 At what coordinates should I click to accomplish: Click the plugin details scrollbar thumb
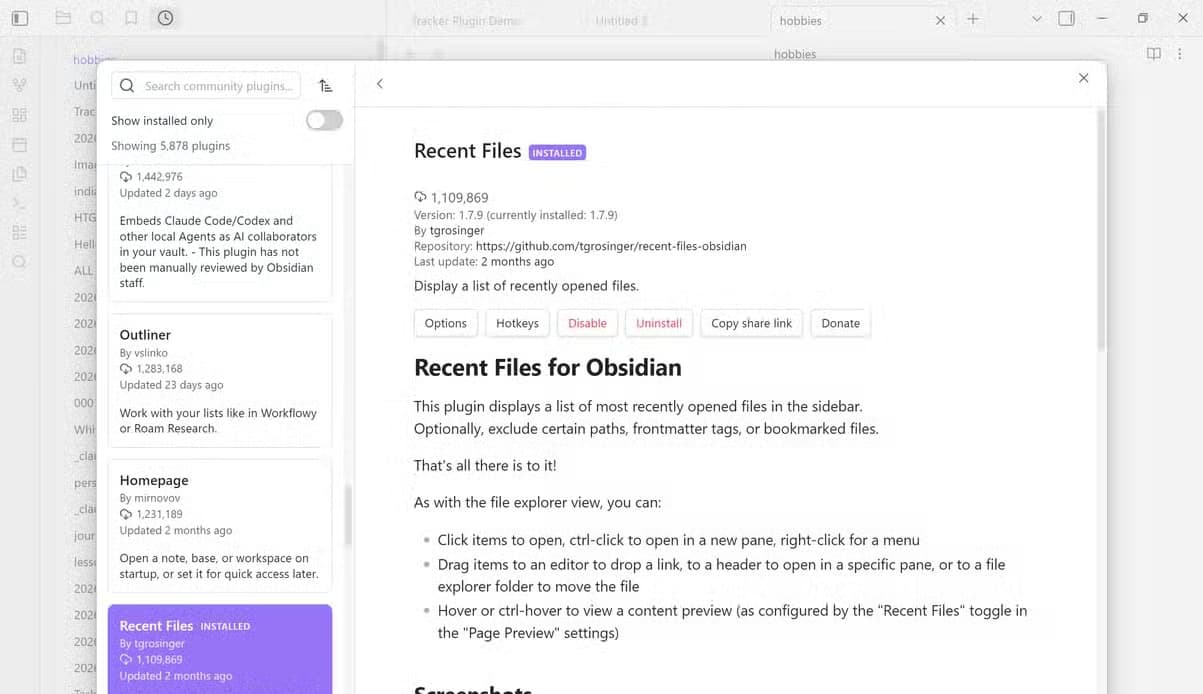click(x=1101, y=229)
